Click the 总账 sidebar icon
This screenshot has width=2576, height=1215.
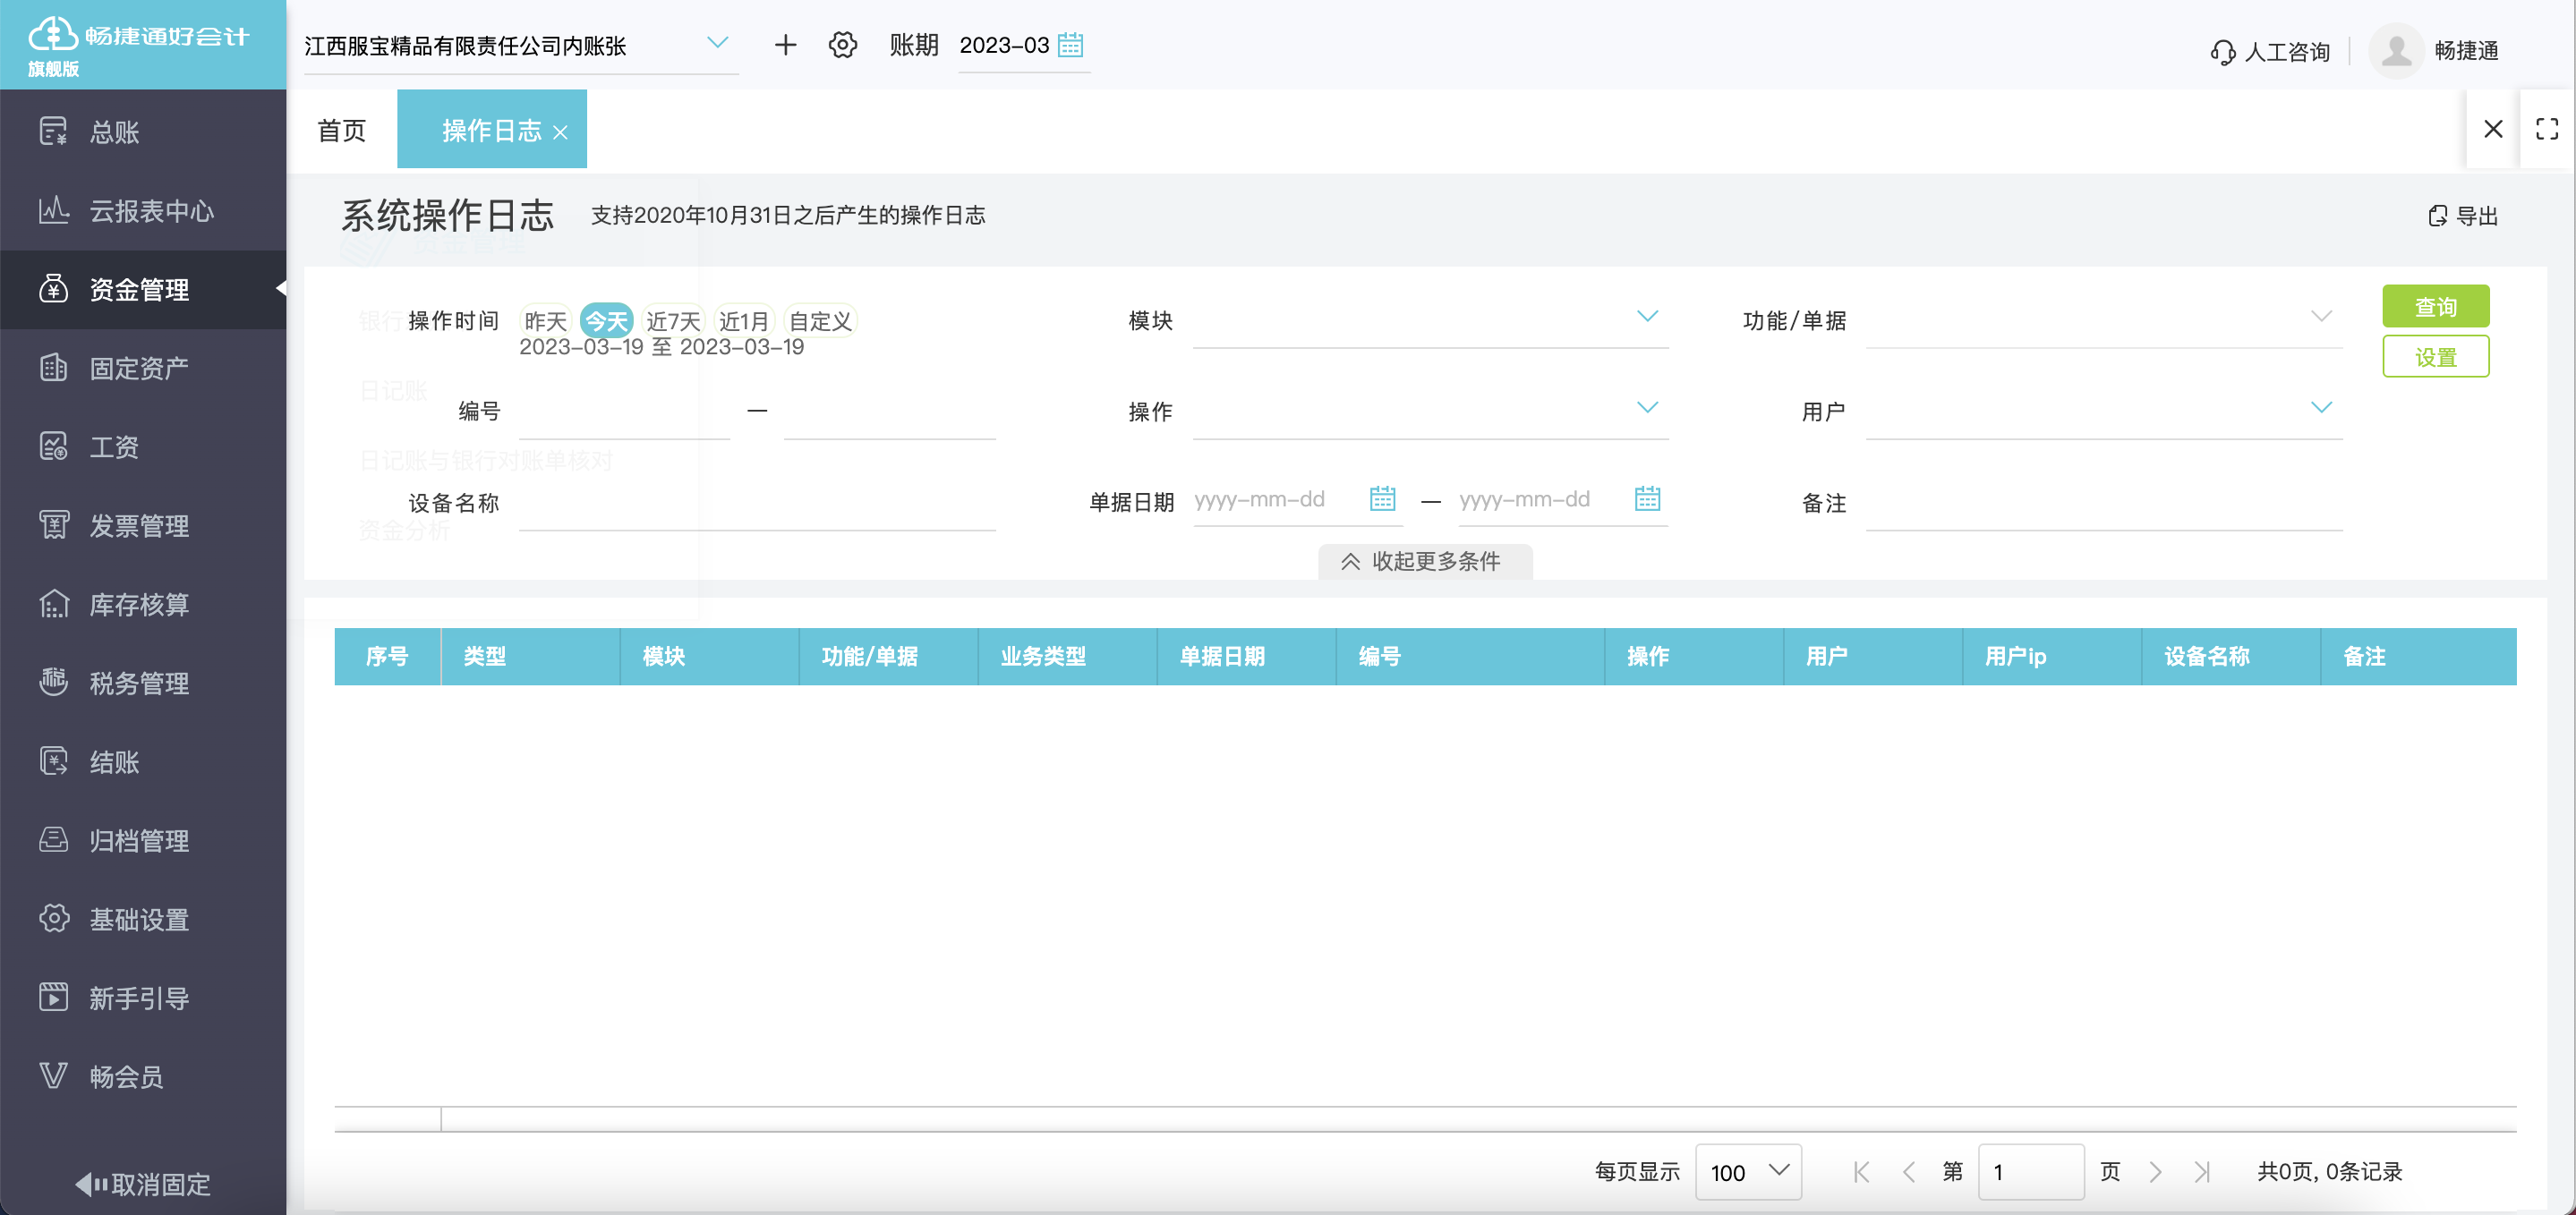click(x=51, y=134)
